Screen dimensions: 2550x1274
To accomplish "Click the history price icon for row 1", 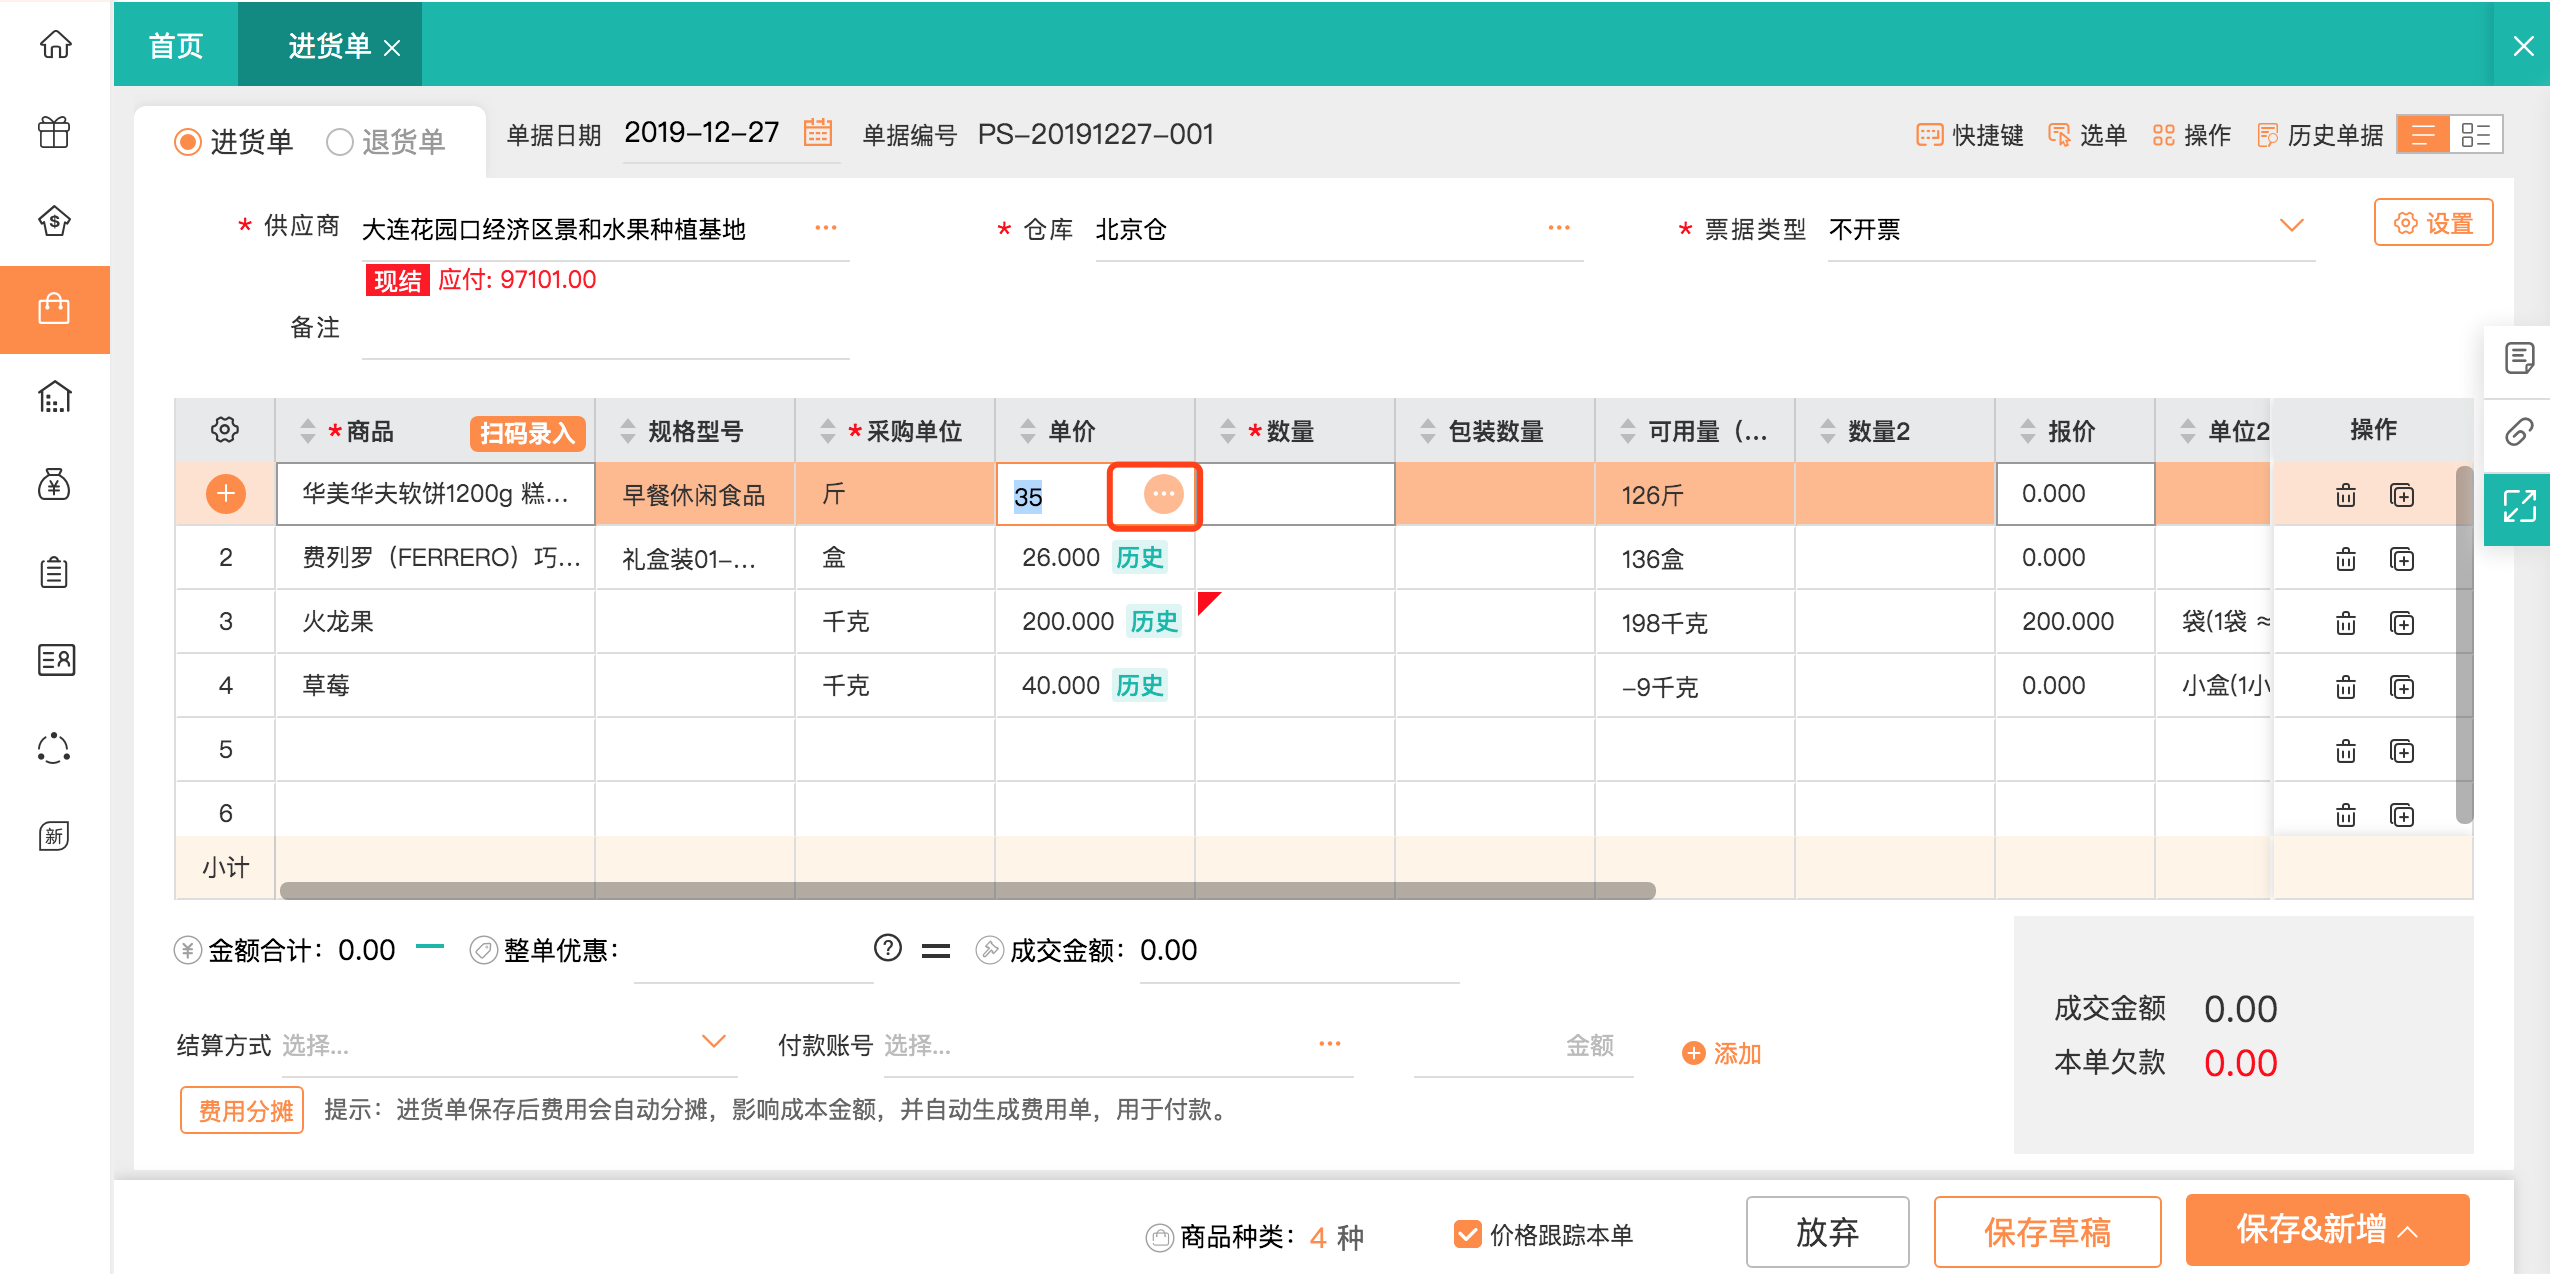I will coord(1158,495).
